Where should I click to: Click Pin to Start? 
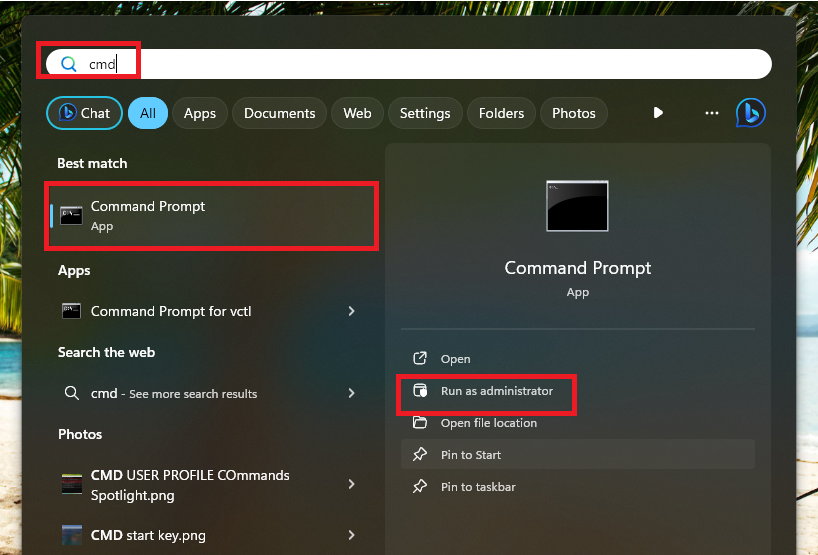(578, 454)
